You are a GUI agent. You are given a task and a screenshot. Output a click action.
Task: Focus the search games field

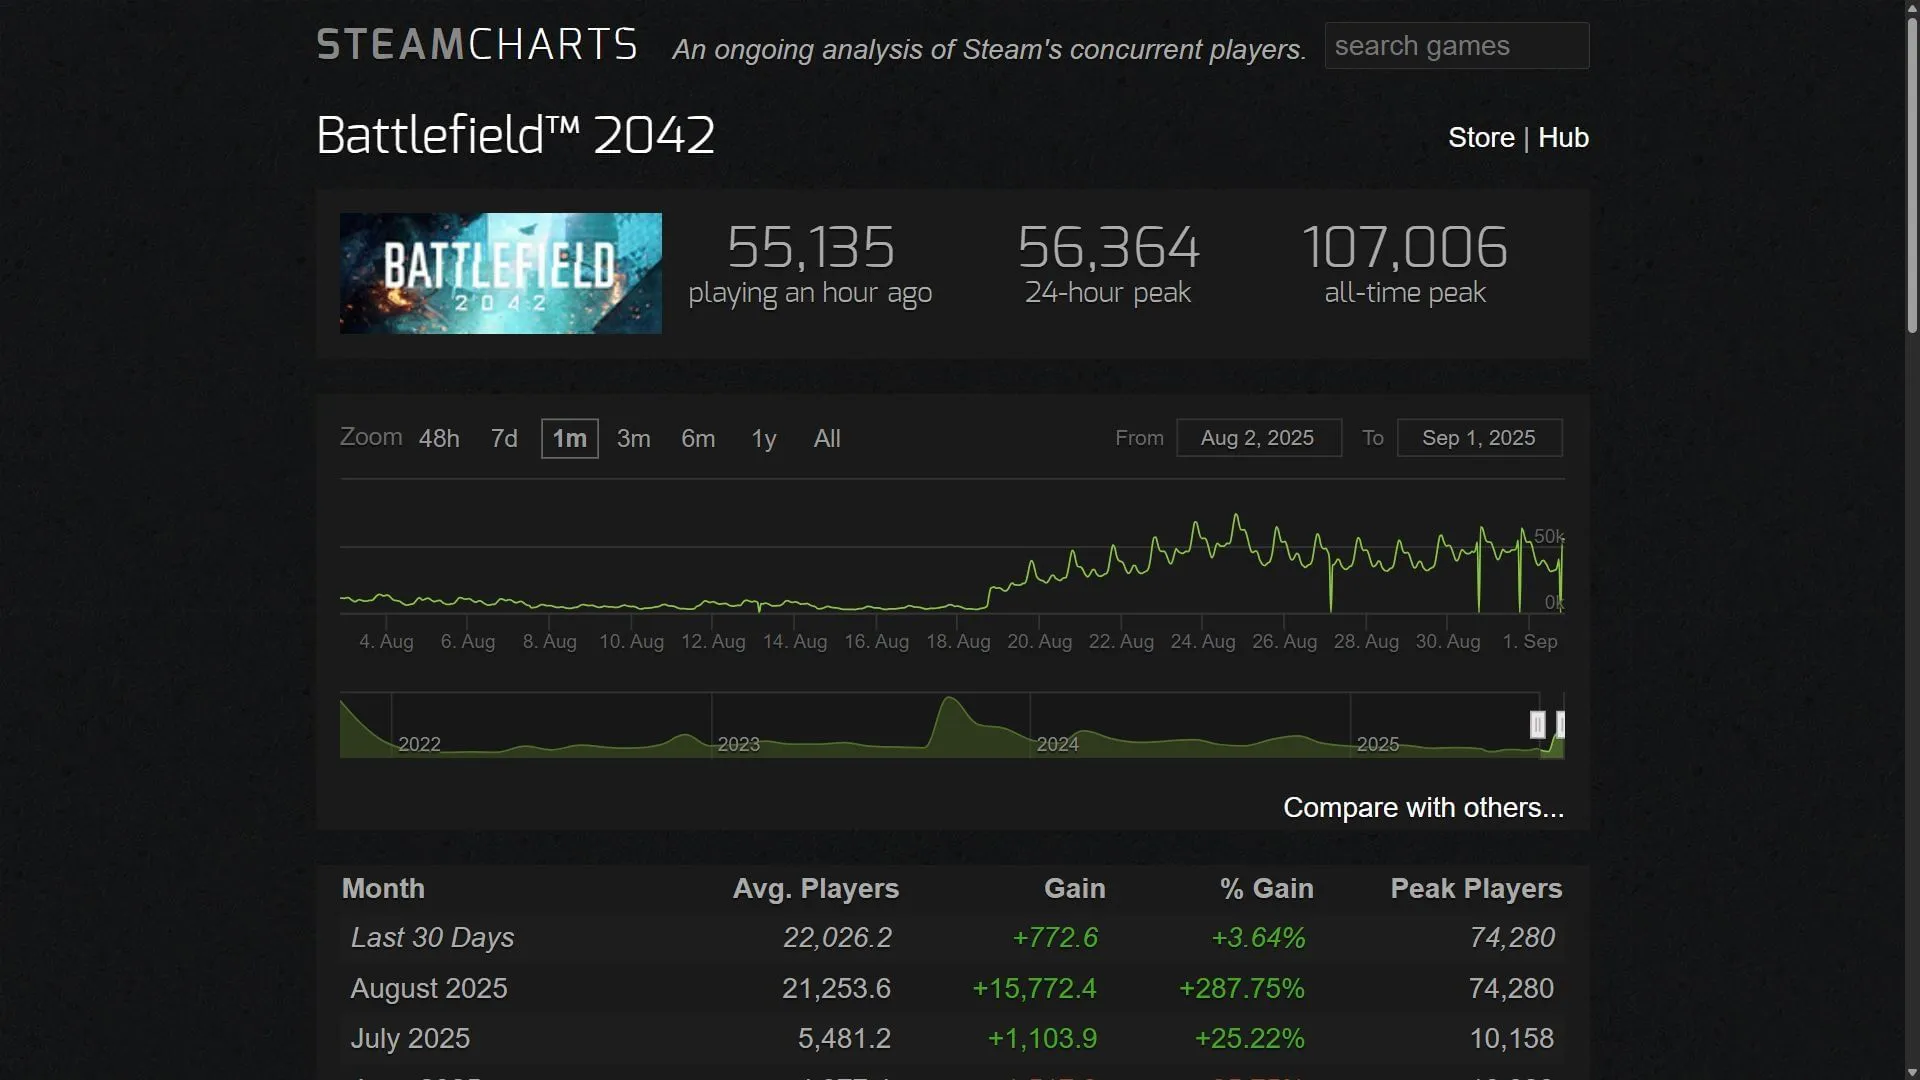[x=1457, y=46]
